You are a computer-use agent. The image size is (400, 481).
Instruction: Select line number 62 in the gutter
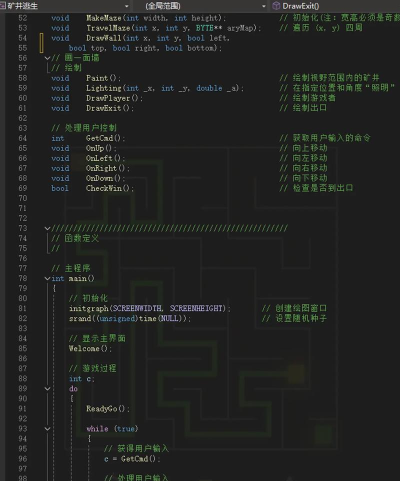(x=23, y=118)
